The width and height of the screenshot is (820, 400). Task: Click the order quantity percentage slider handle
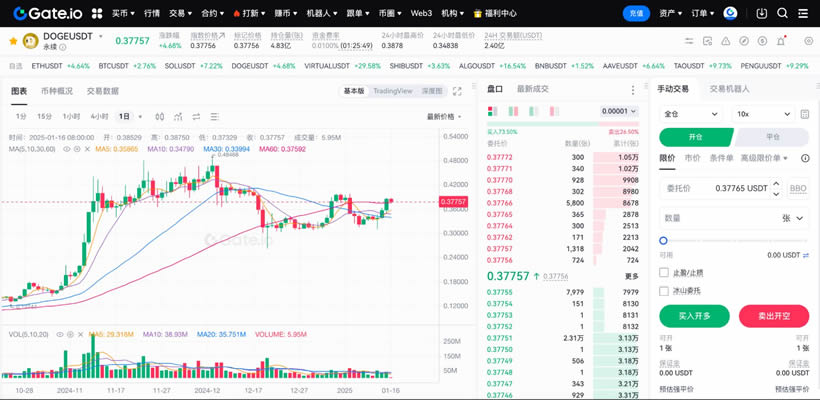[x=663, y=240]
